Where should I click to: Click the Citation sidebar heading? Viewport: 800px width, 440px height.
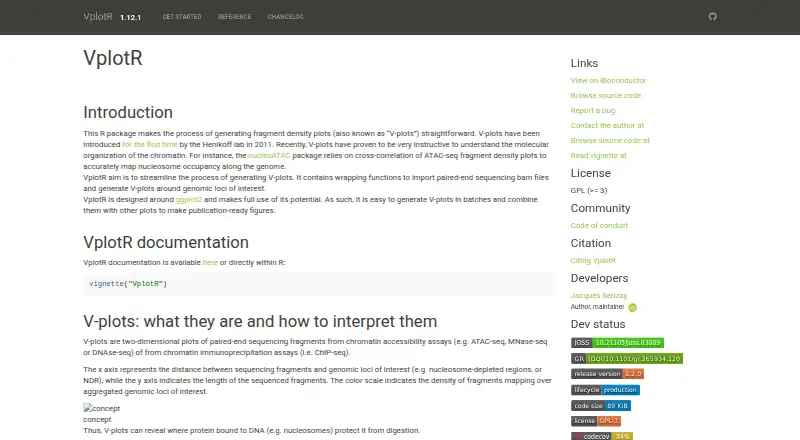[590, 243]
